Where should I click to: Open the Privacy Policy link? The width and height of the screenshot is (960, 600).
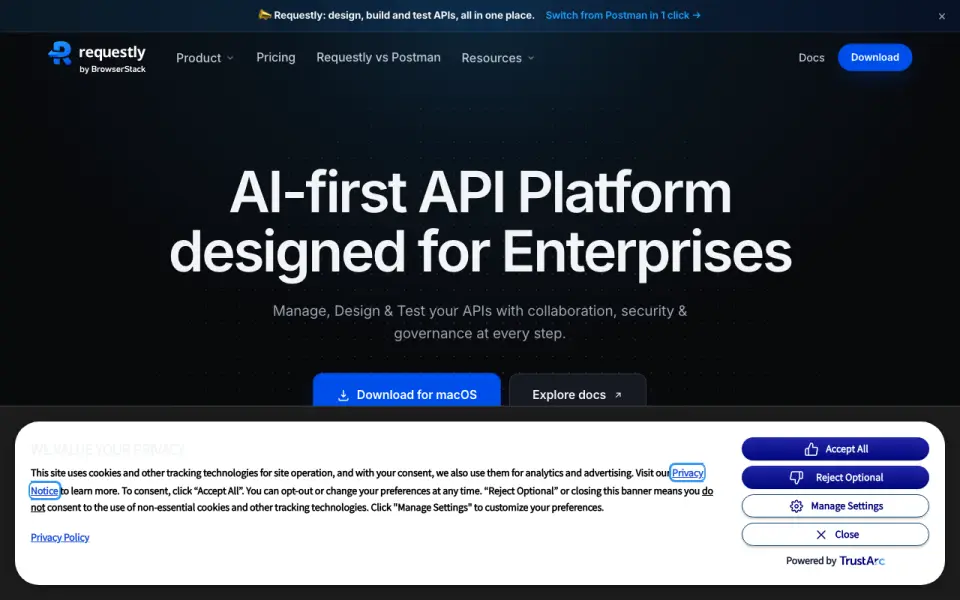click(x=60, y=537)
